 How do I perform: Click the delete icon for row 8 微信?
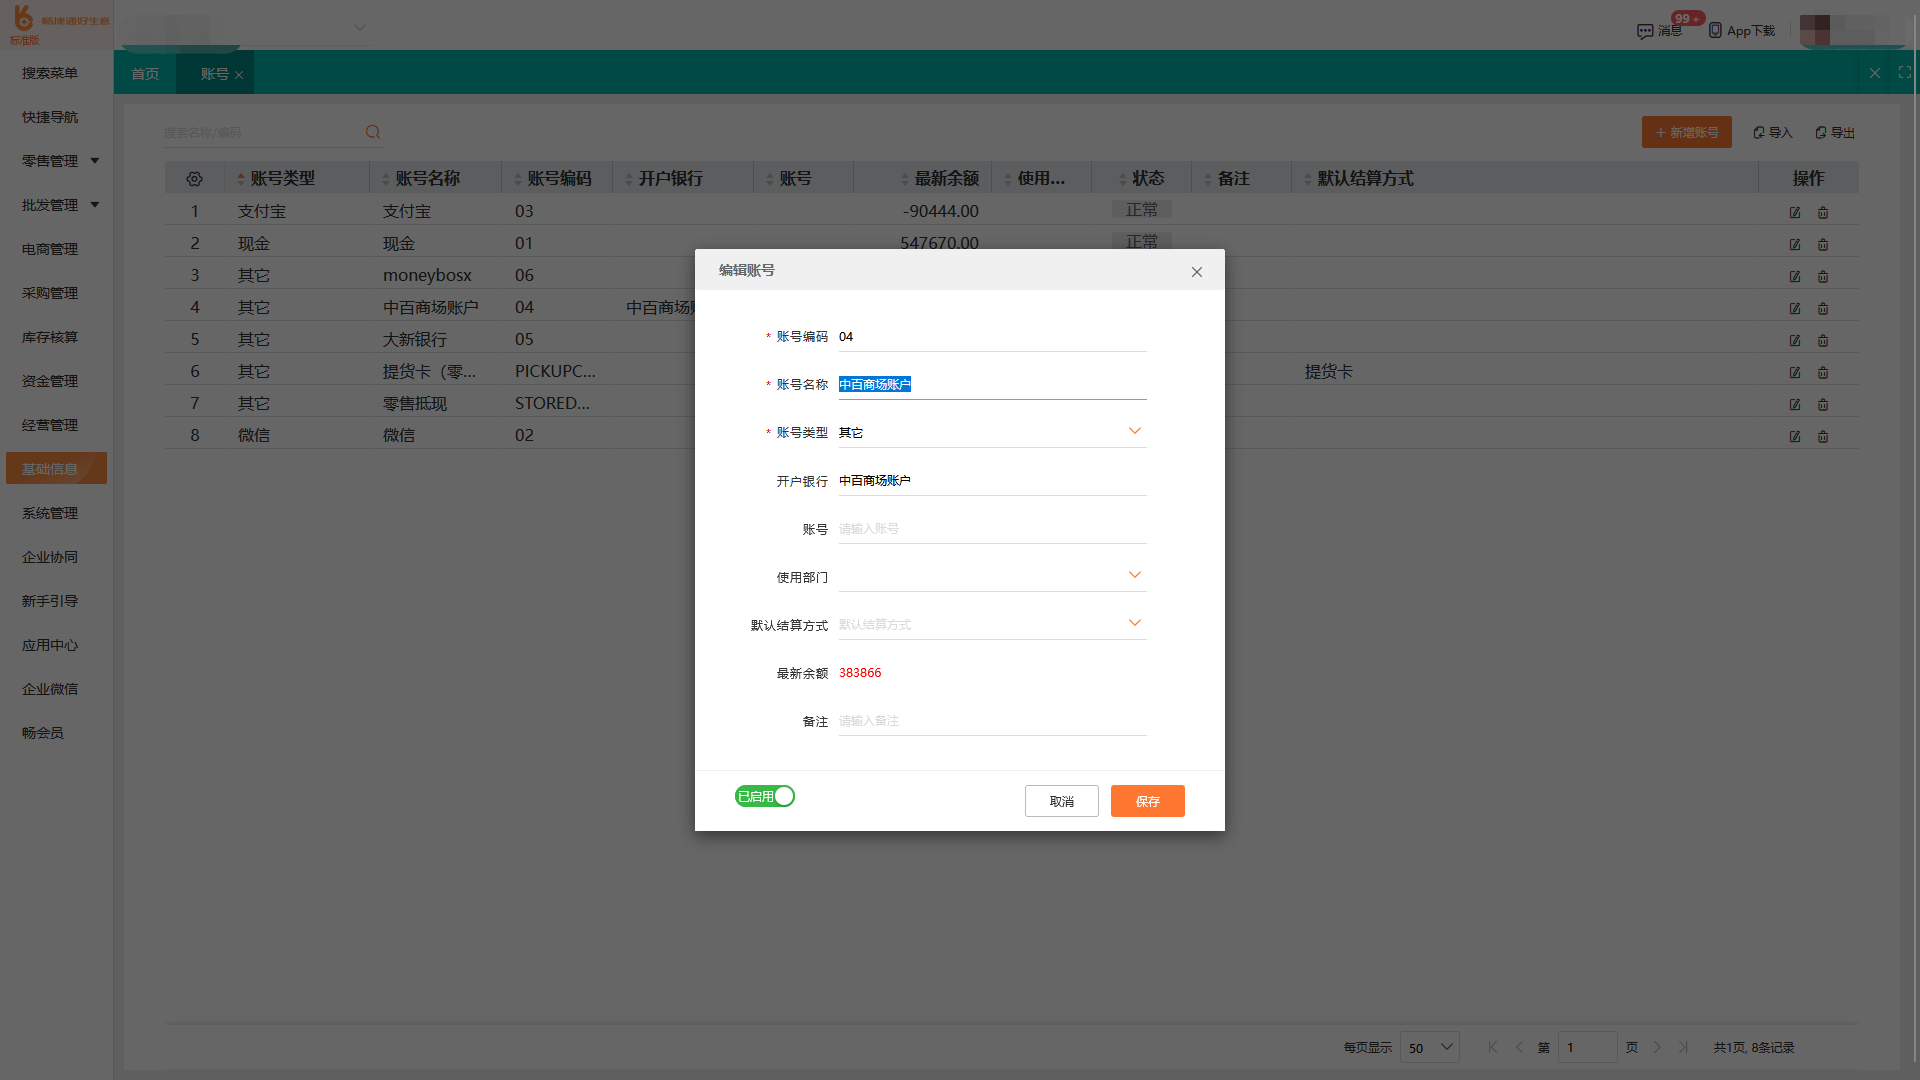(x=1824, y=435)
